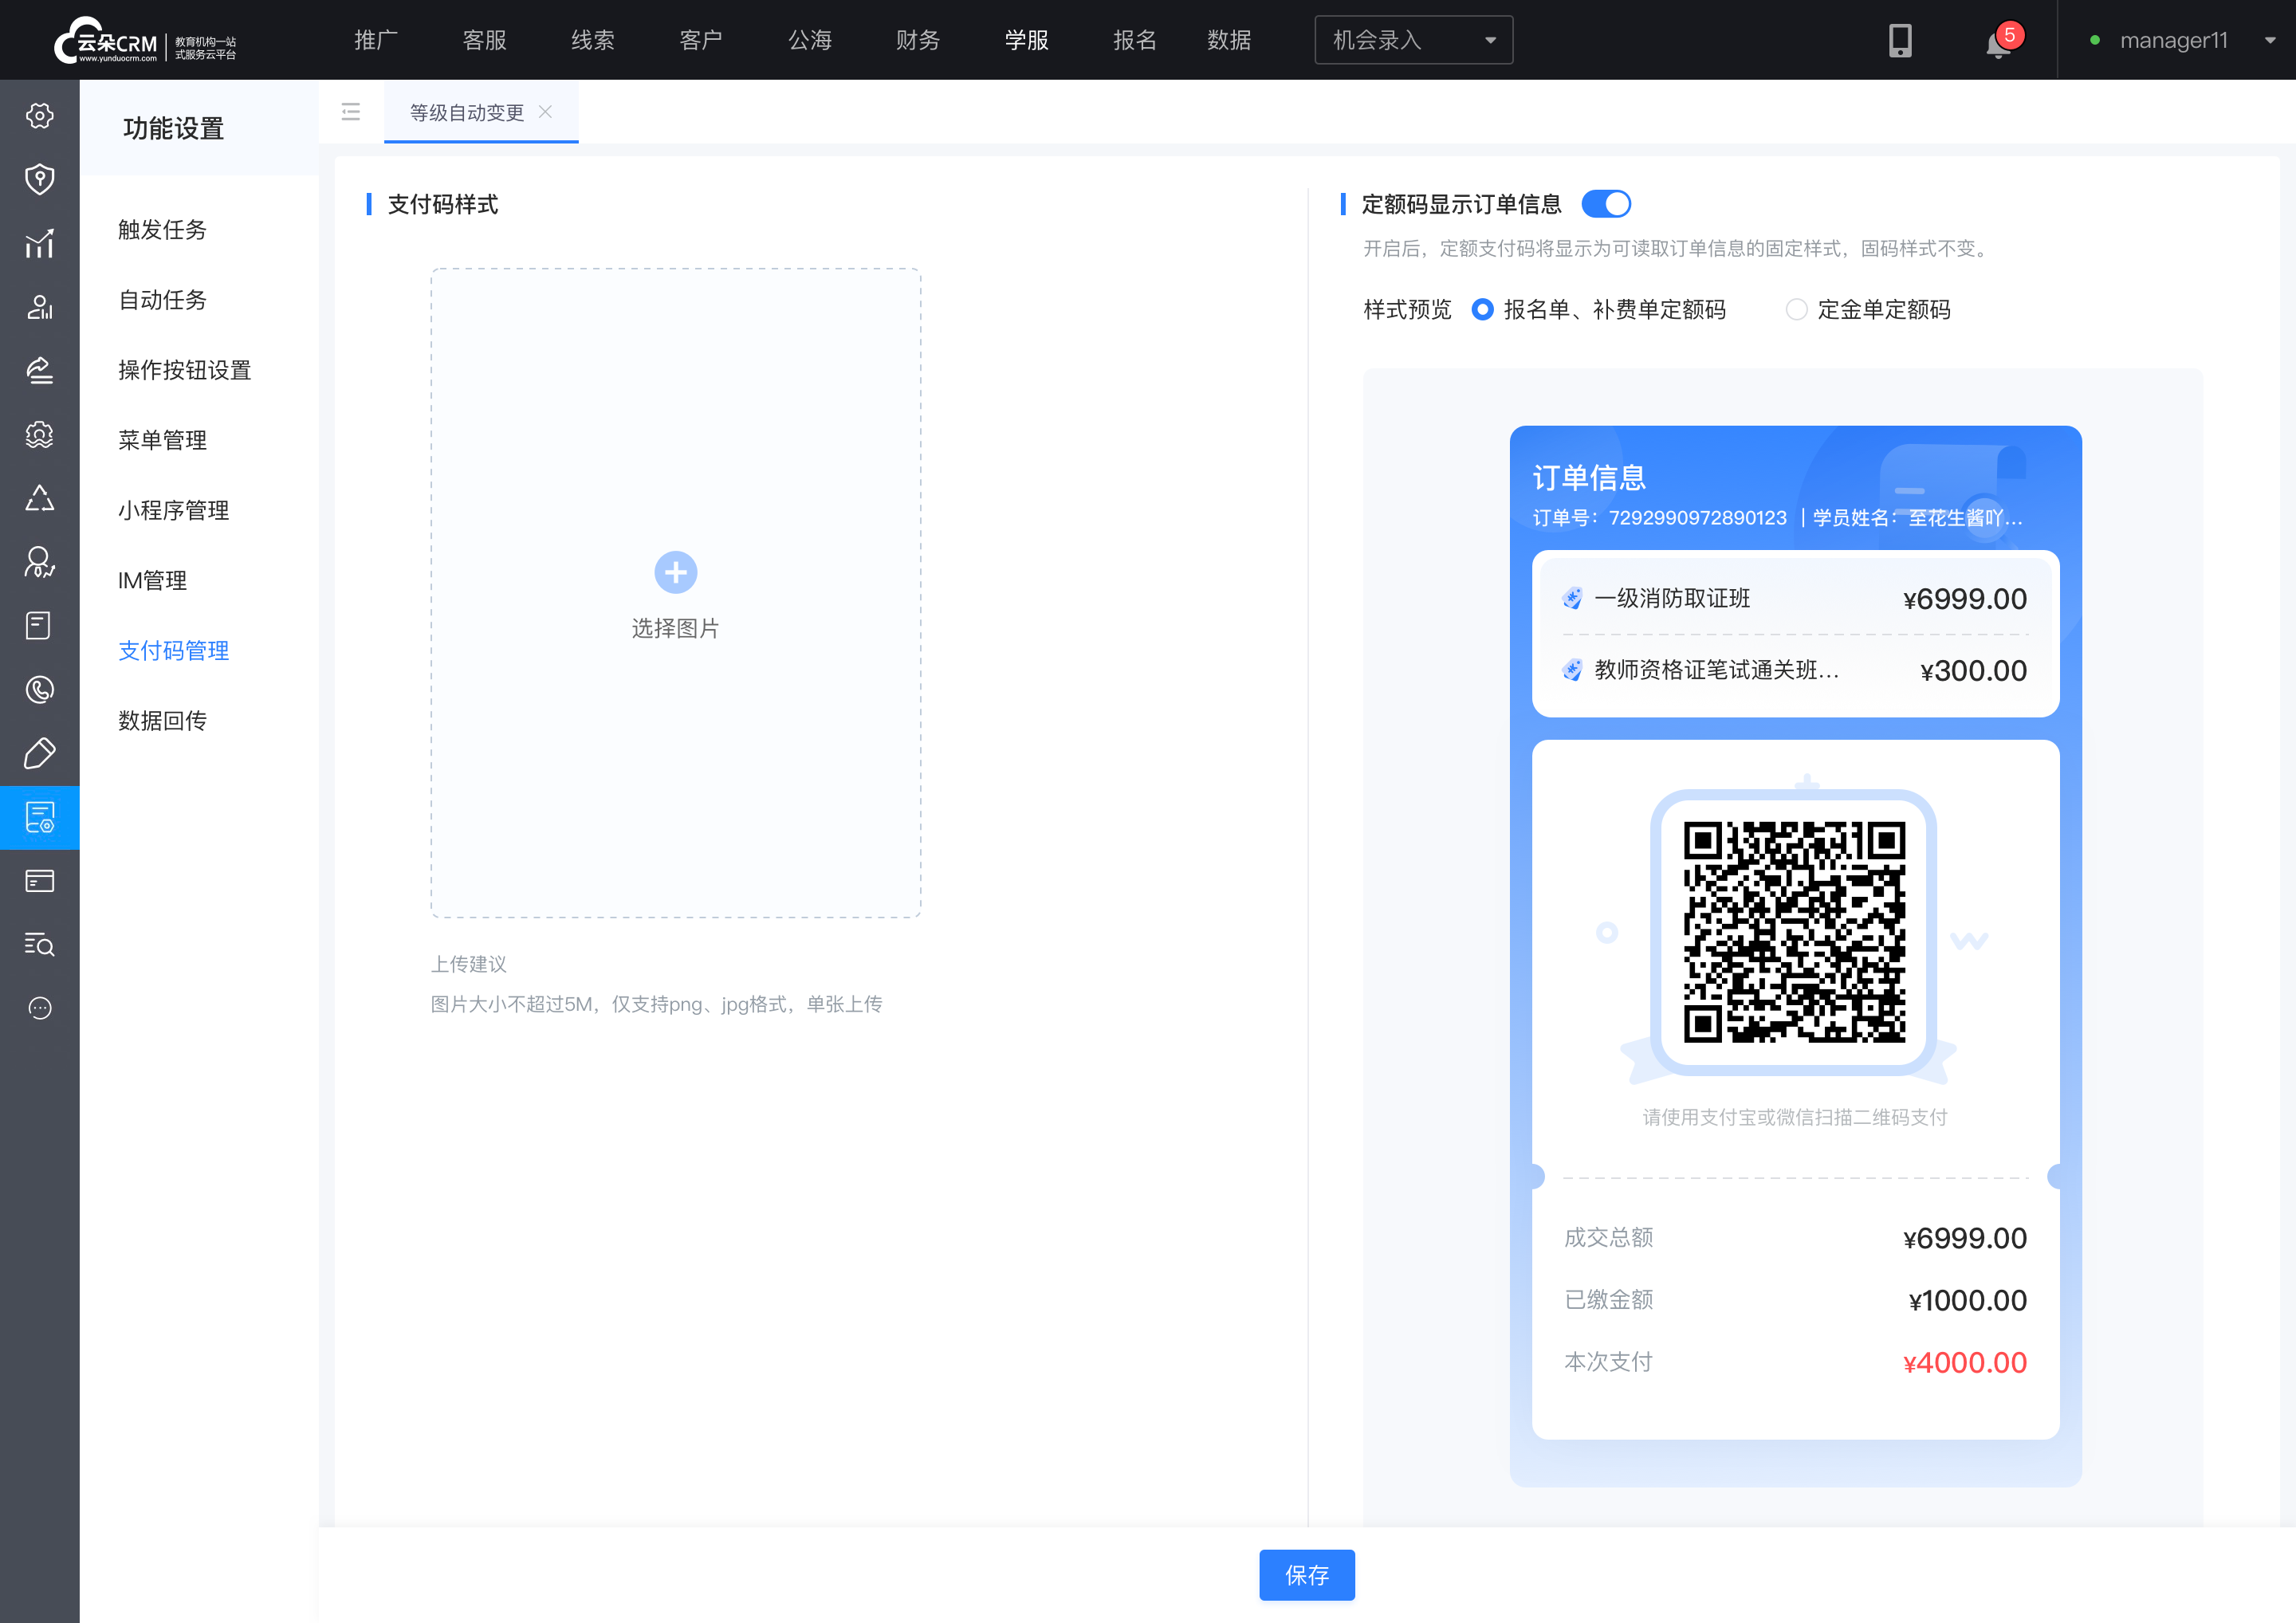Click the 数据回传 sidebar icon
This screenshot has height=1623, width=2296.
coord(167,720)
